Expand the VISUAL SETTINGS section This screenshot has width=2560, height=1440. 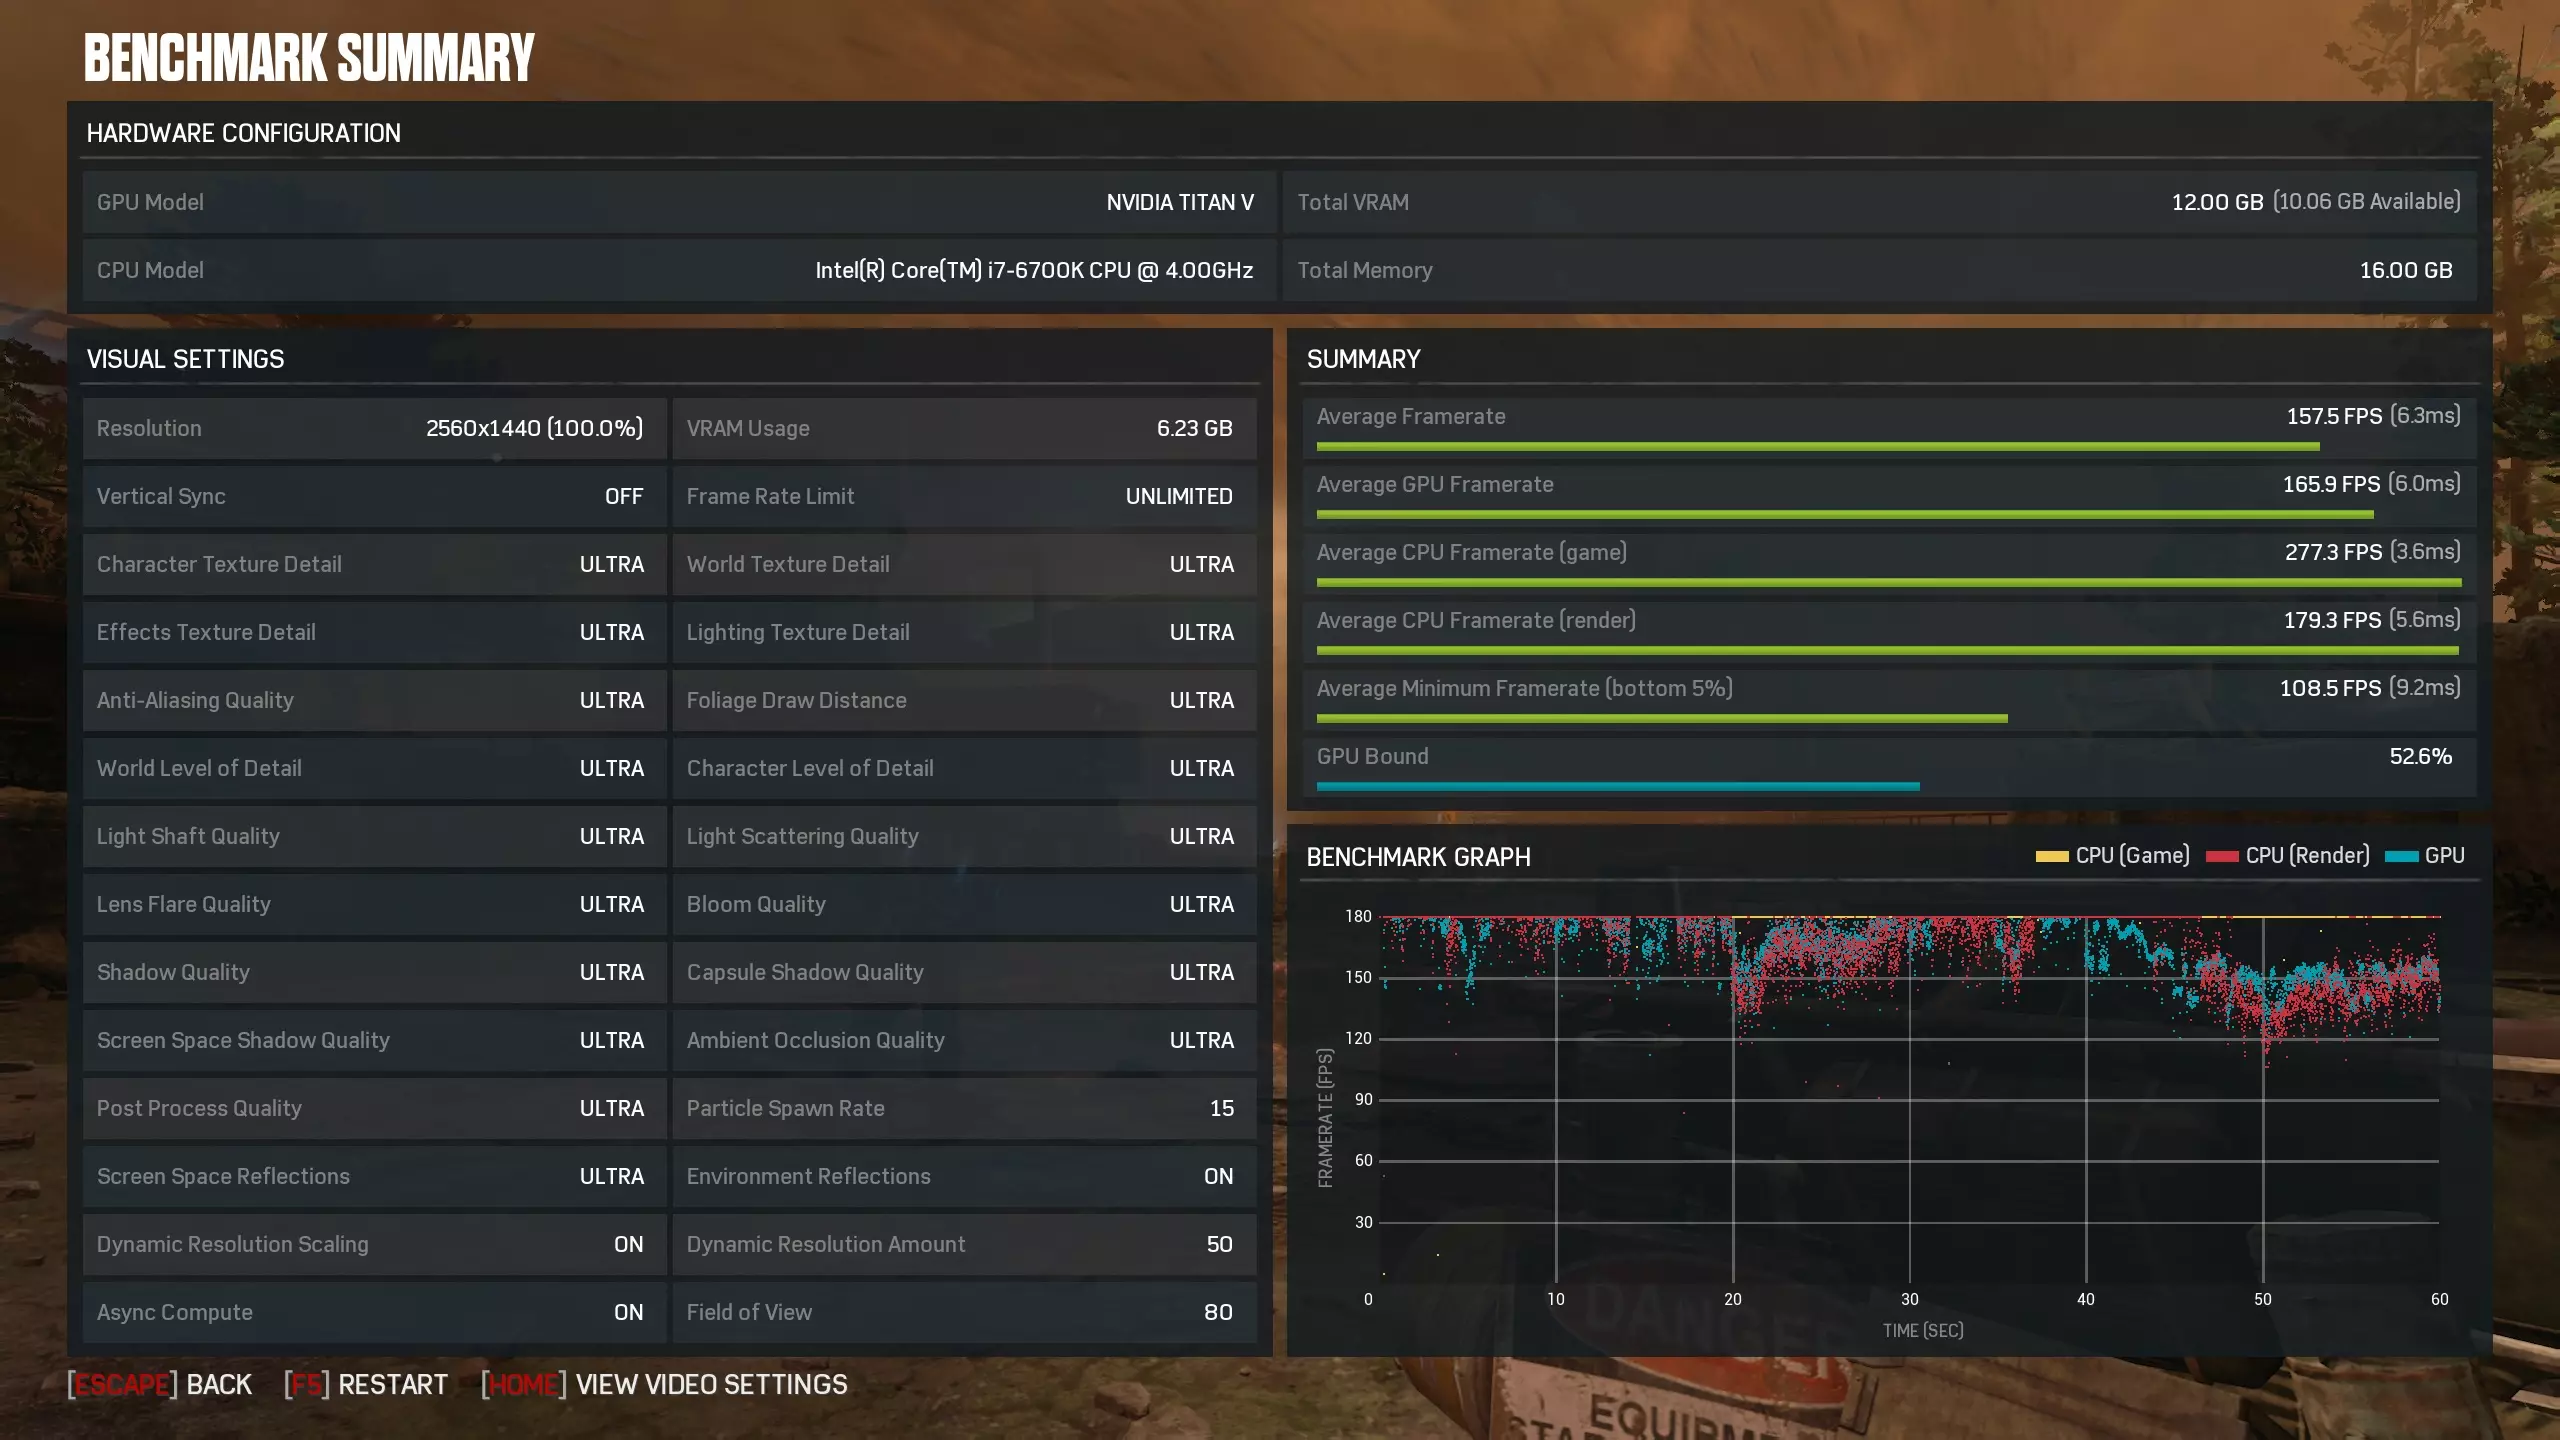click(185, 359)
